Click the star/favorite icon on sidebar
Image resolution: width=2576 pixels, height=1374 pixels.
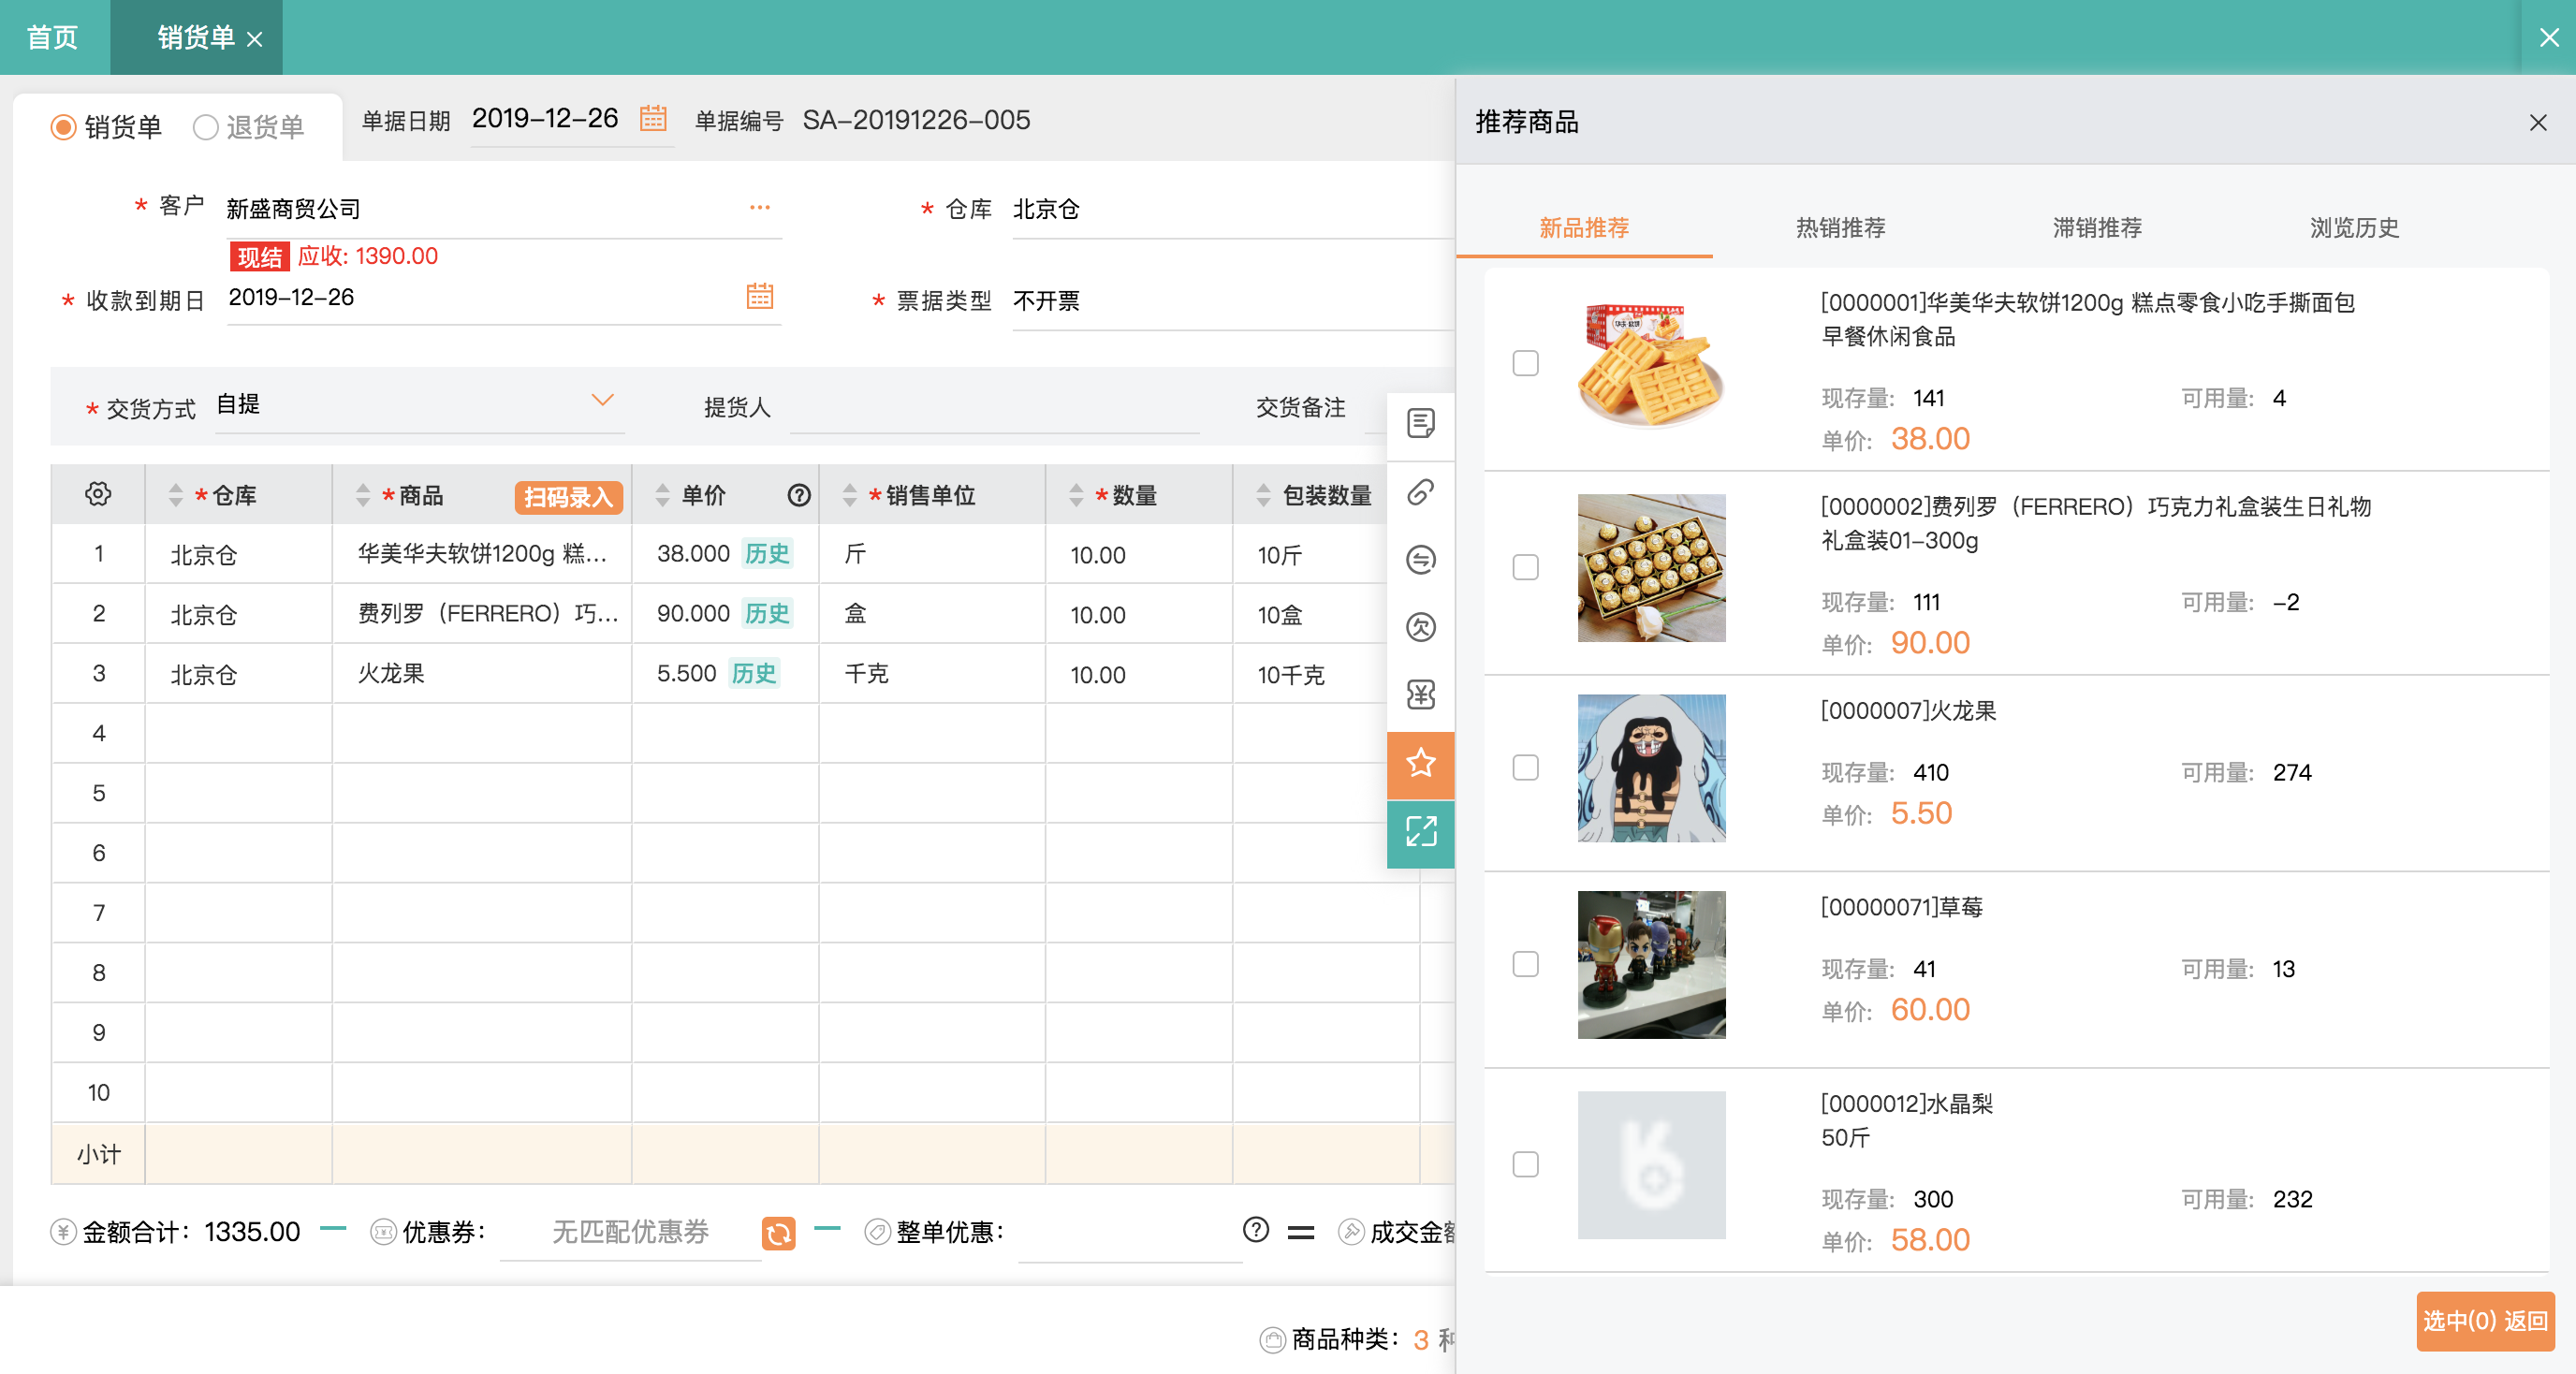coord(1425,763)
